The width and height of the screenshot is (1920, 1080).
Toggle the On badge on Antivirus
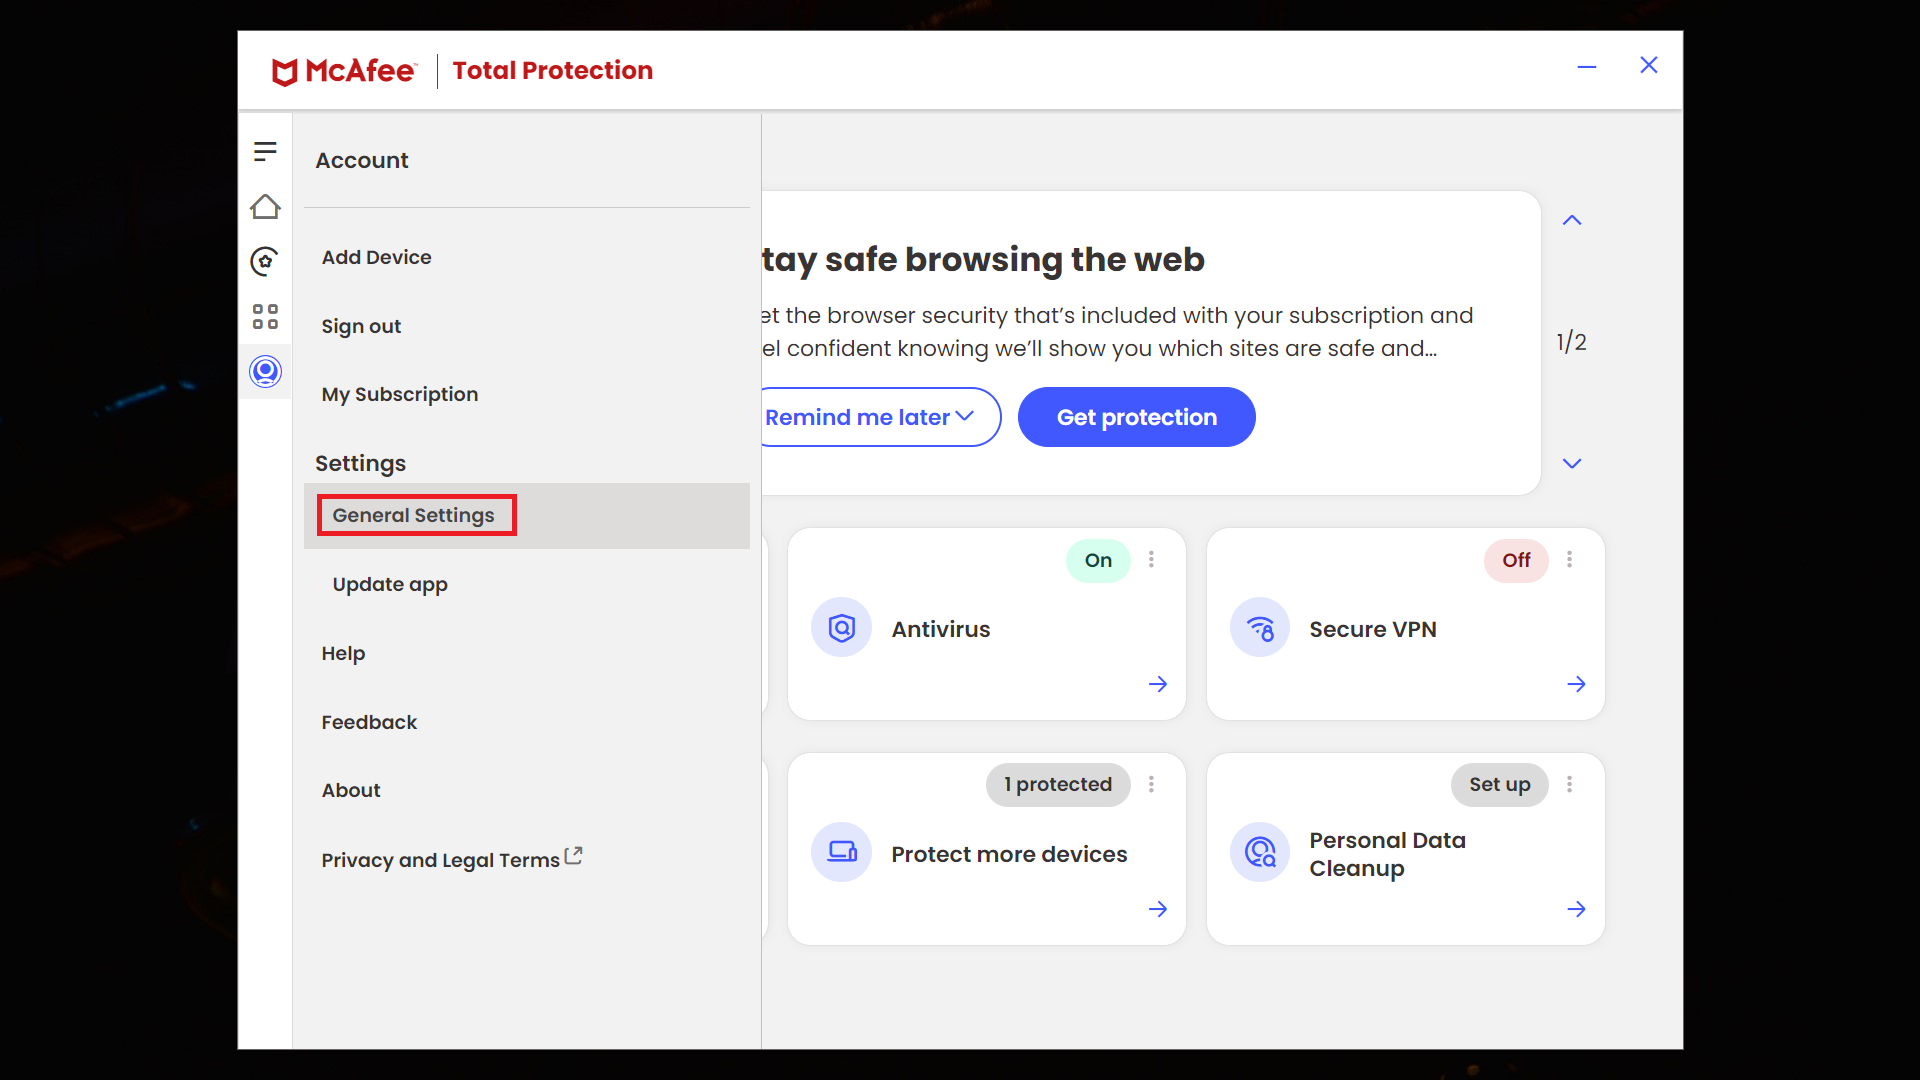point(1097,560)
